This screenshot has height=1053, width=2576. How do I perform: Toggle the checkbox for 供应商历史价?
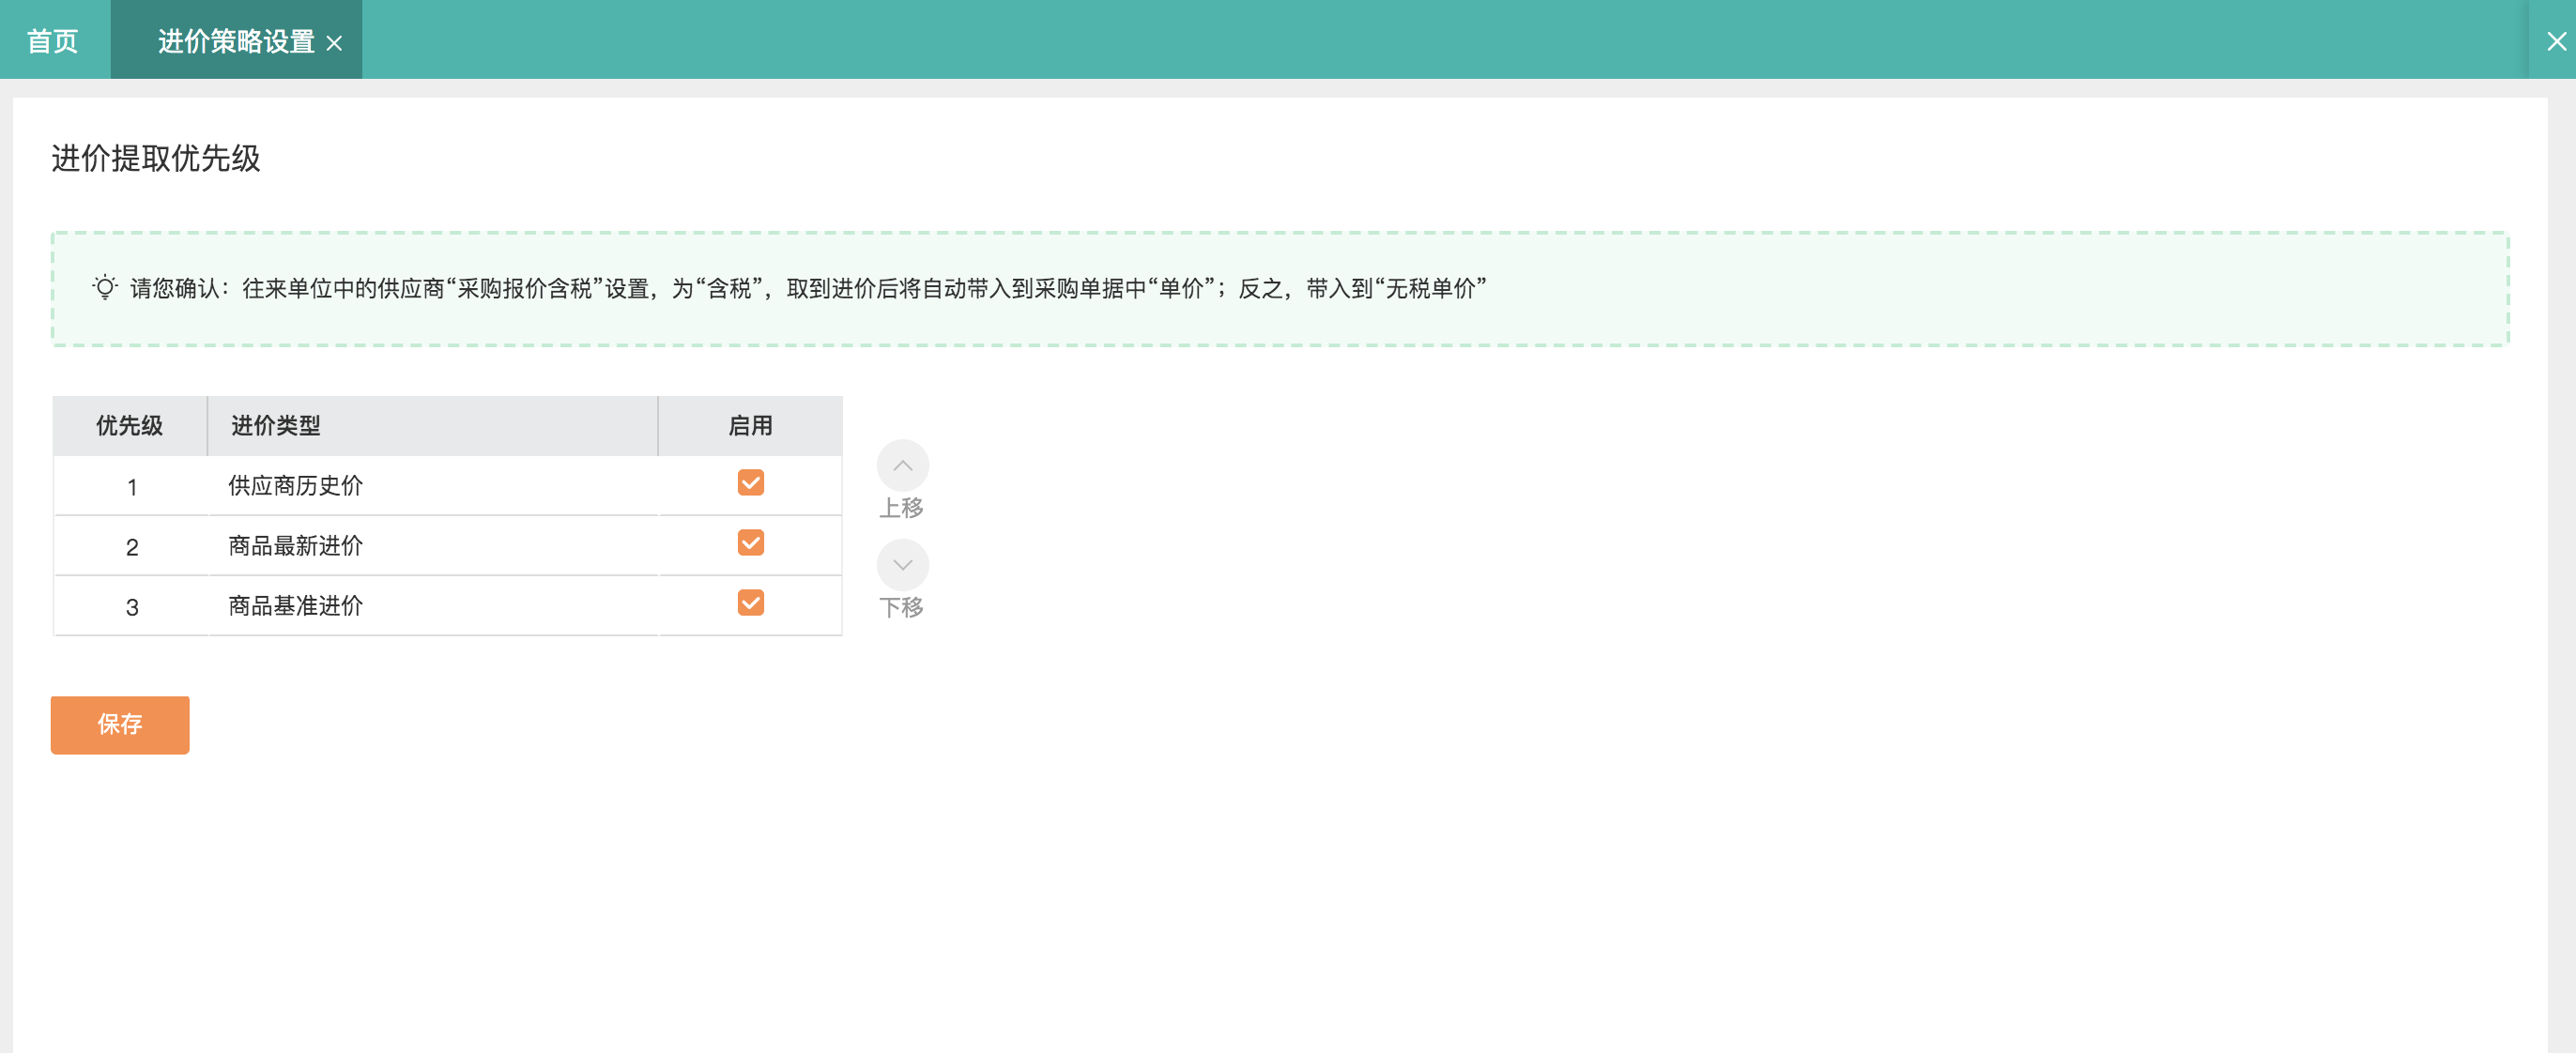click(751, 483)
